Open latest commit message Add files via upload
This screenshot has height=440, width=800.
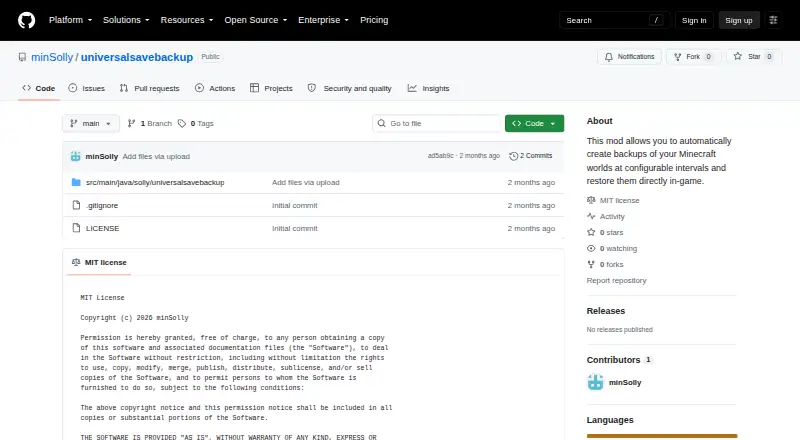click(156, 157)
